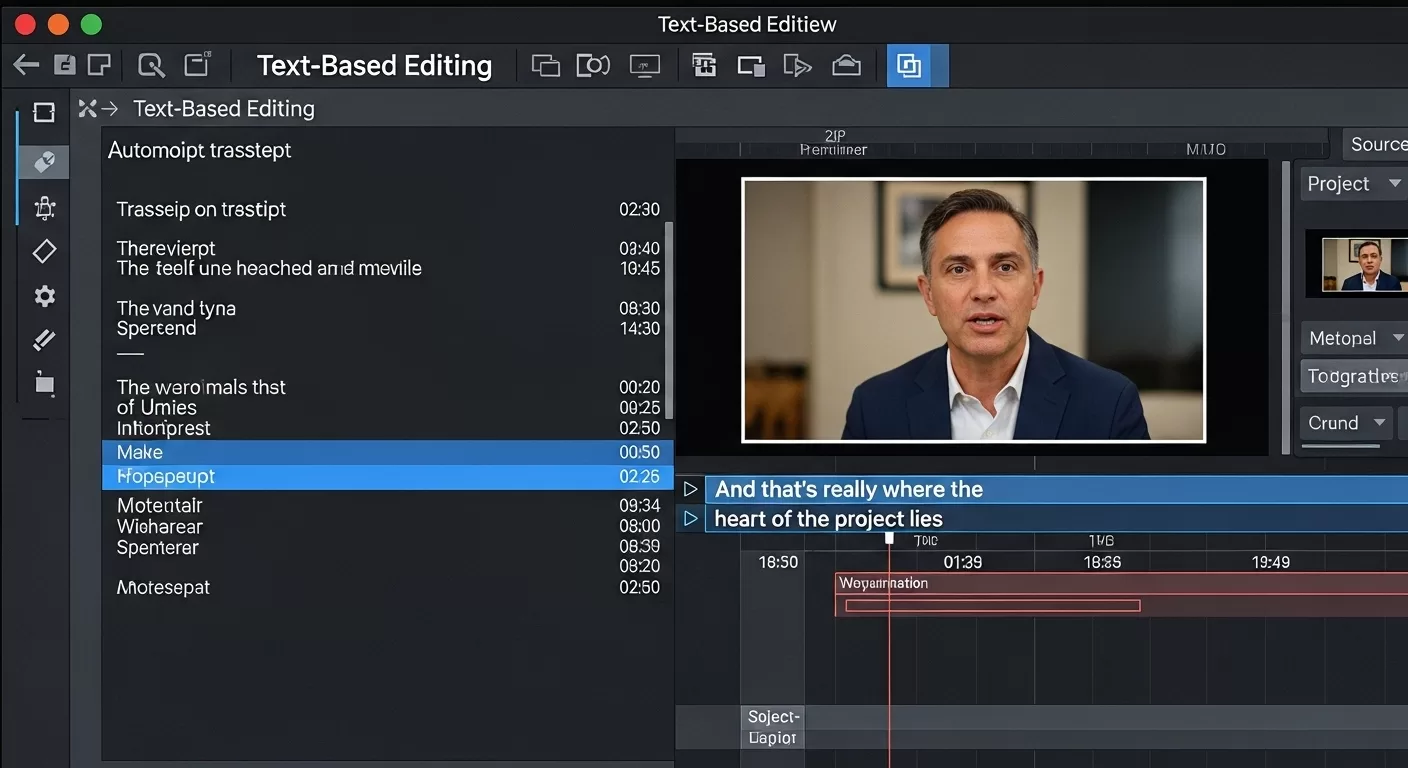Select the diamond marker tool in sidebar

coord(43,251)
